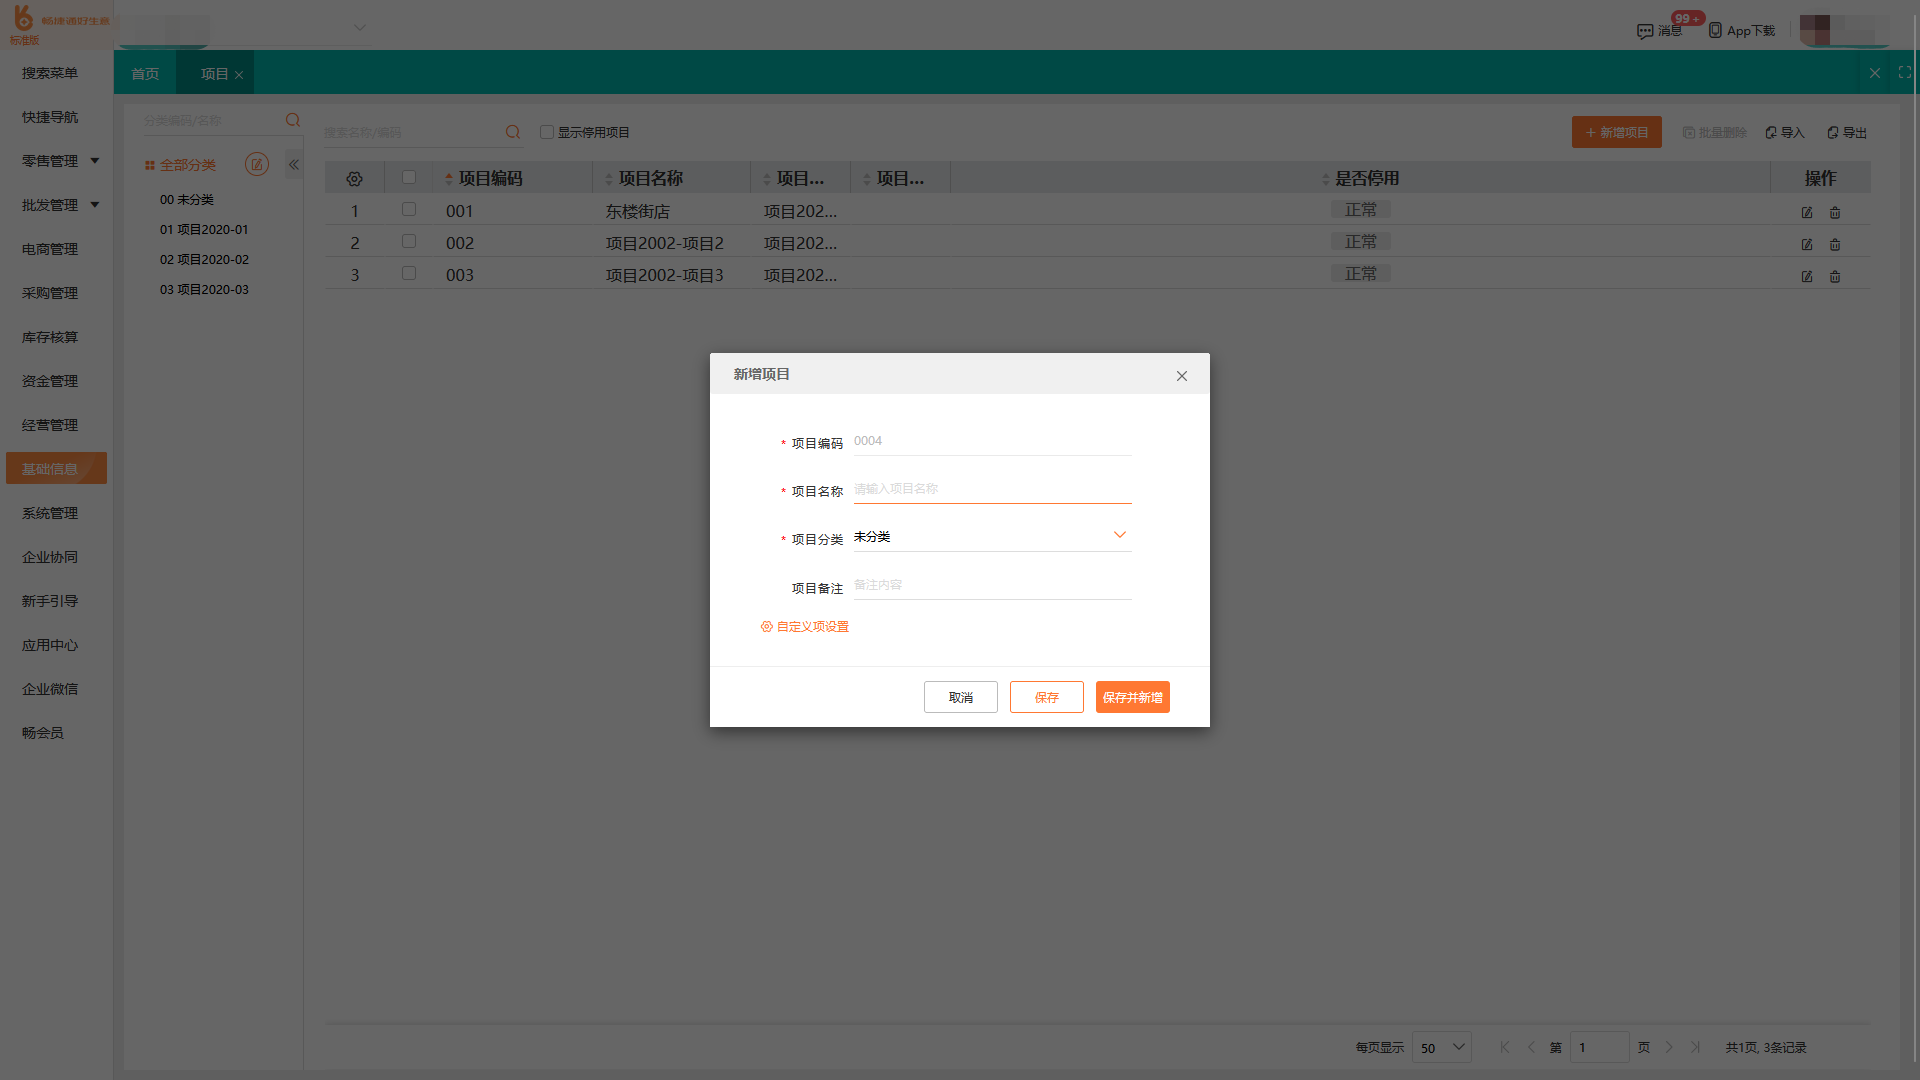This screenshot has height=1080, width=1920.
Task: Open 基础信息 menu item
Action: pos(54,468)
